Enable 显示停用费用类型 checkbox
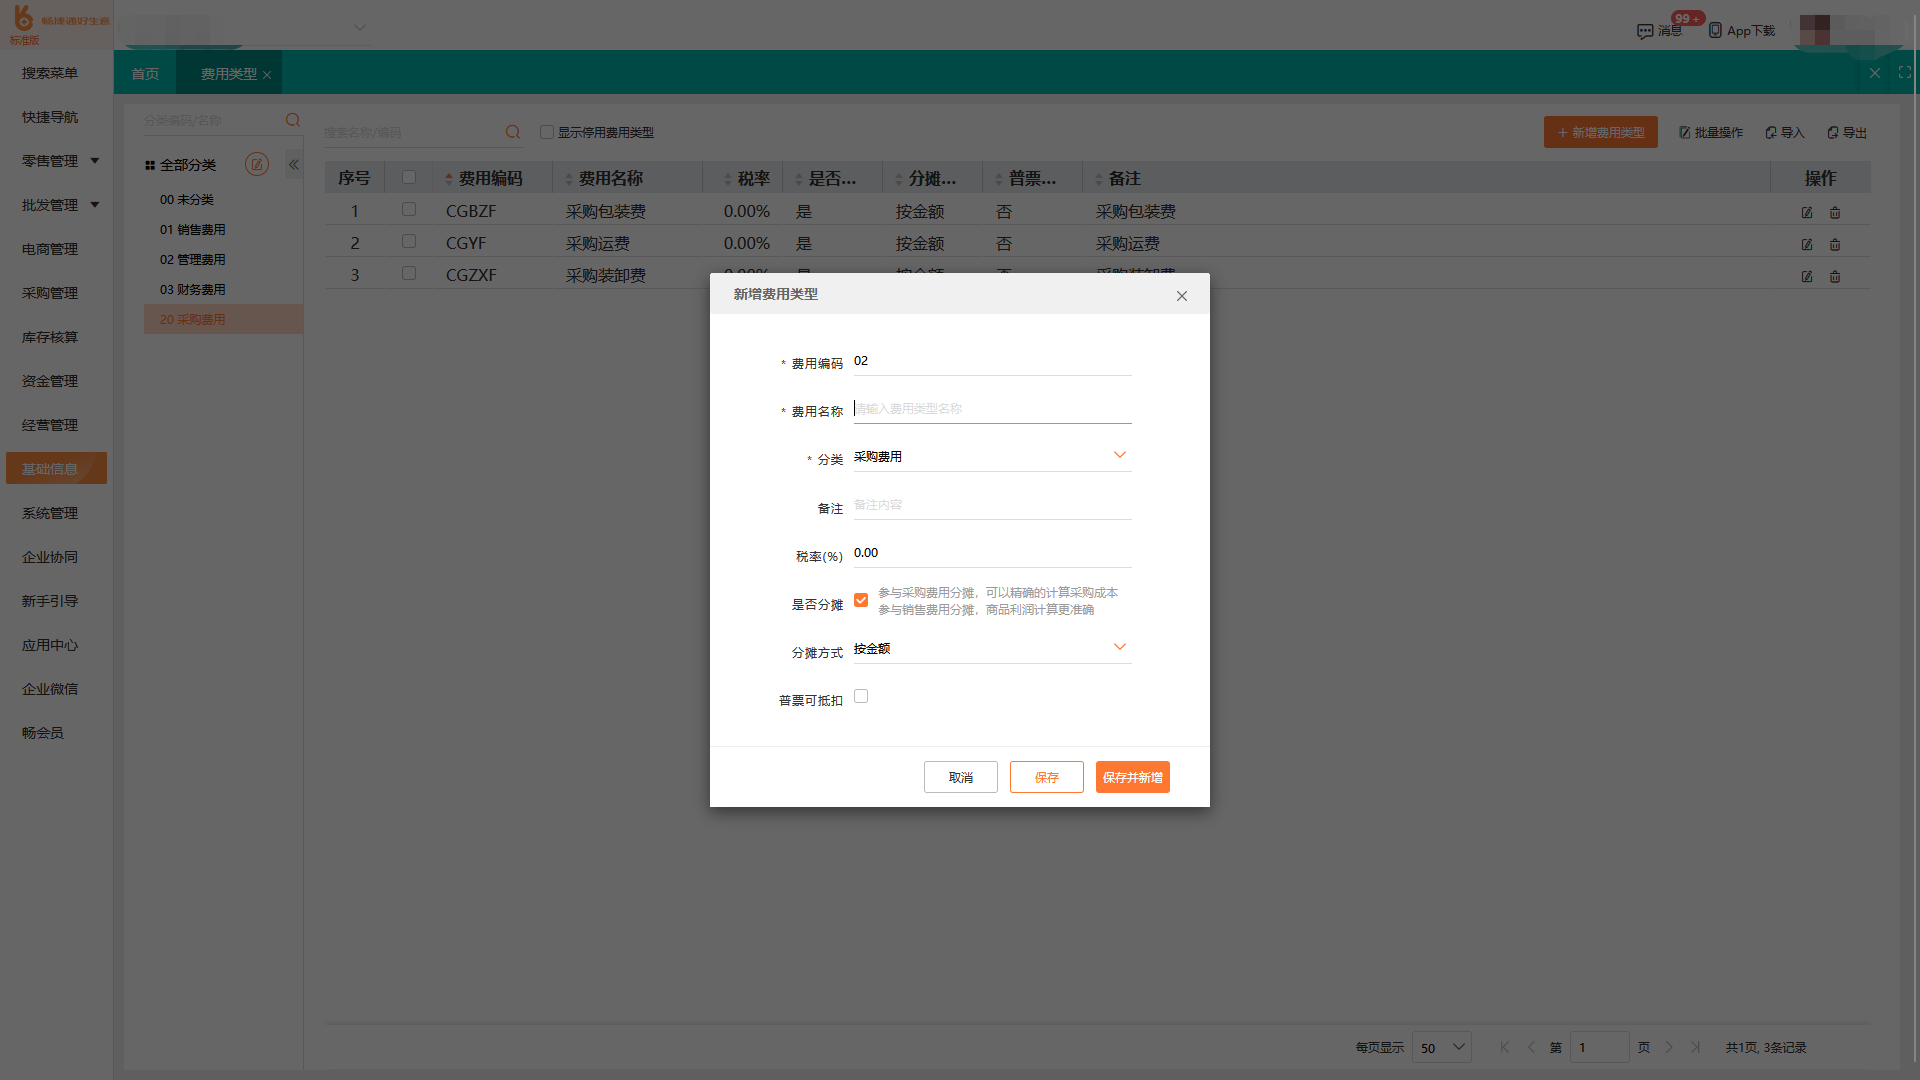Screen dimensions: 1920x1080 tap(545, 131)
